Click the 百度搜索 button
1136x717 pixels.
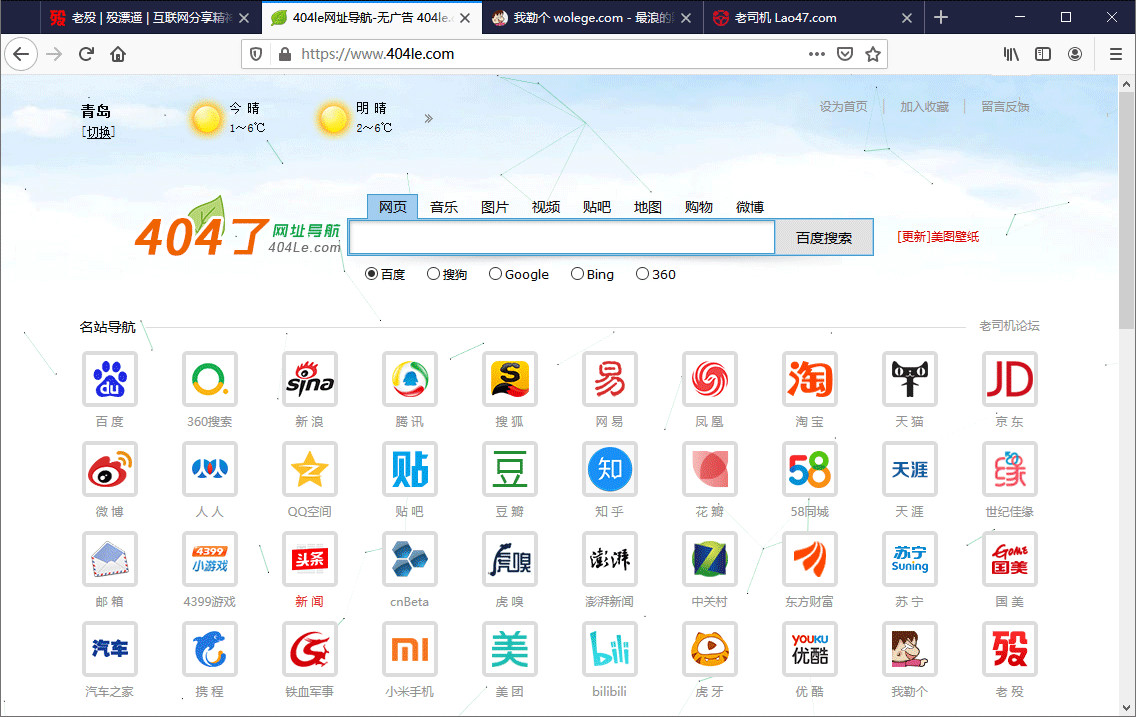point(824,238)
